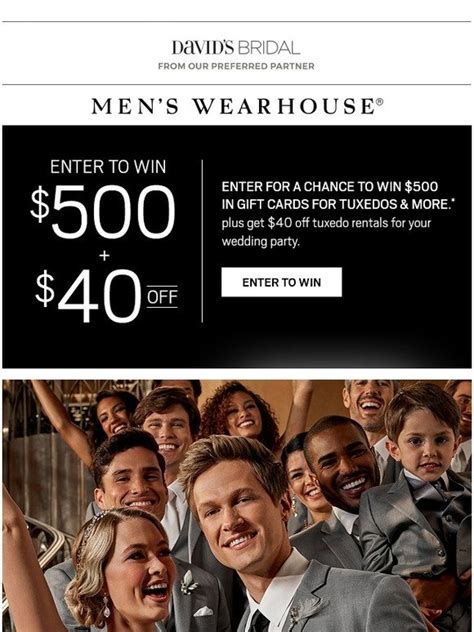Screen dimensions: 474x632
Task: Click the asterisk after 'TUXEDOS & MORE.'
Action: pos(453,200)
